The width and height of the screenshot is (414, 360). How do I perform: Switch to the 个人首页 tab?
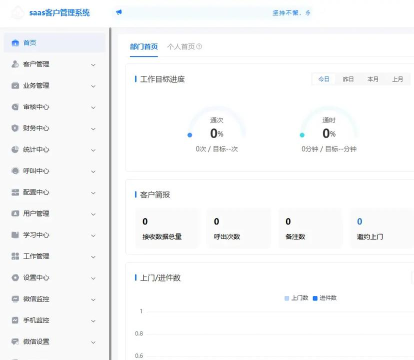click(181, 47)
